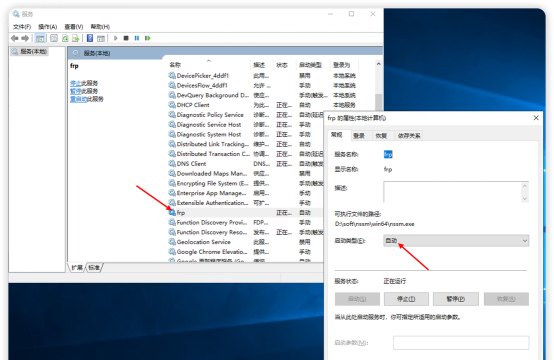The height and width of the screenshot is (360, 554).
Task: Sort by the 描述 column header
Action: coord(262,65)
